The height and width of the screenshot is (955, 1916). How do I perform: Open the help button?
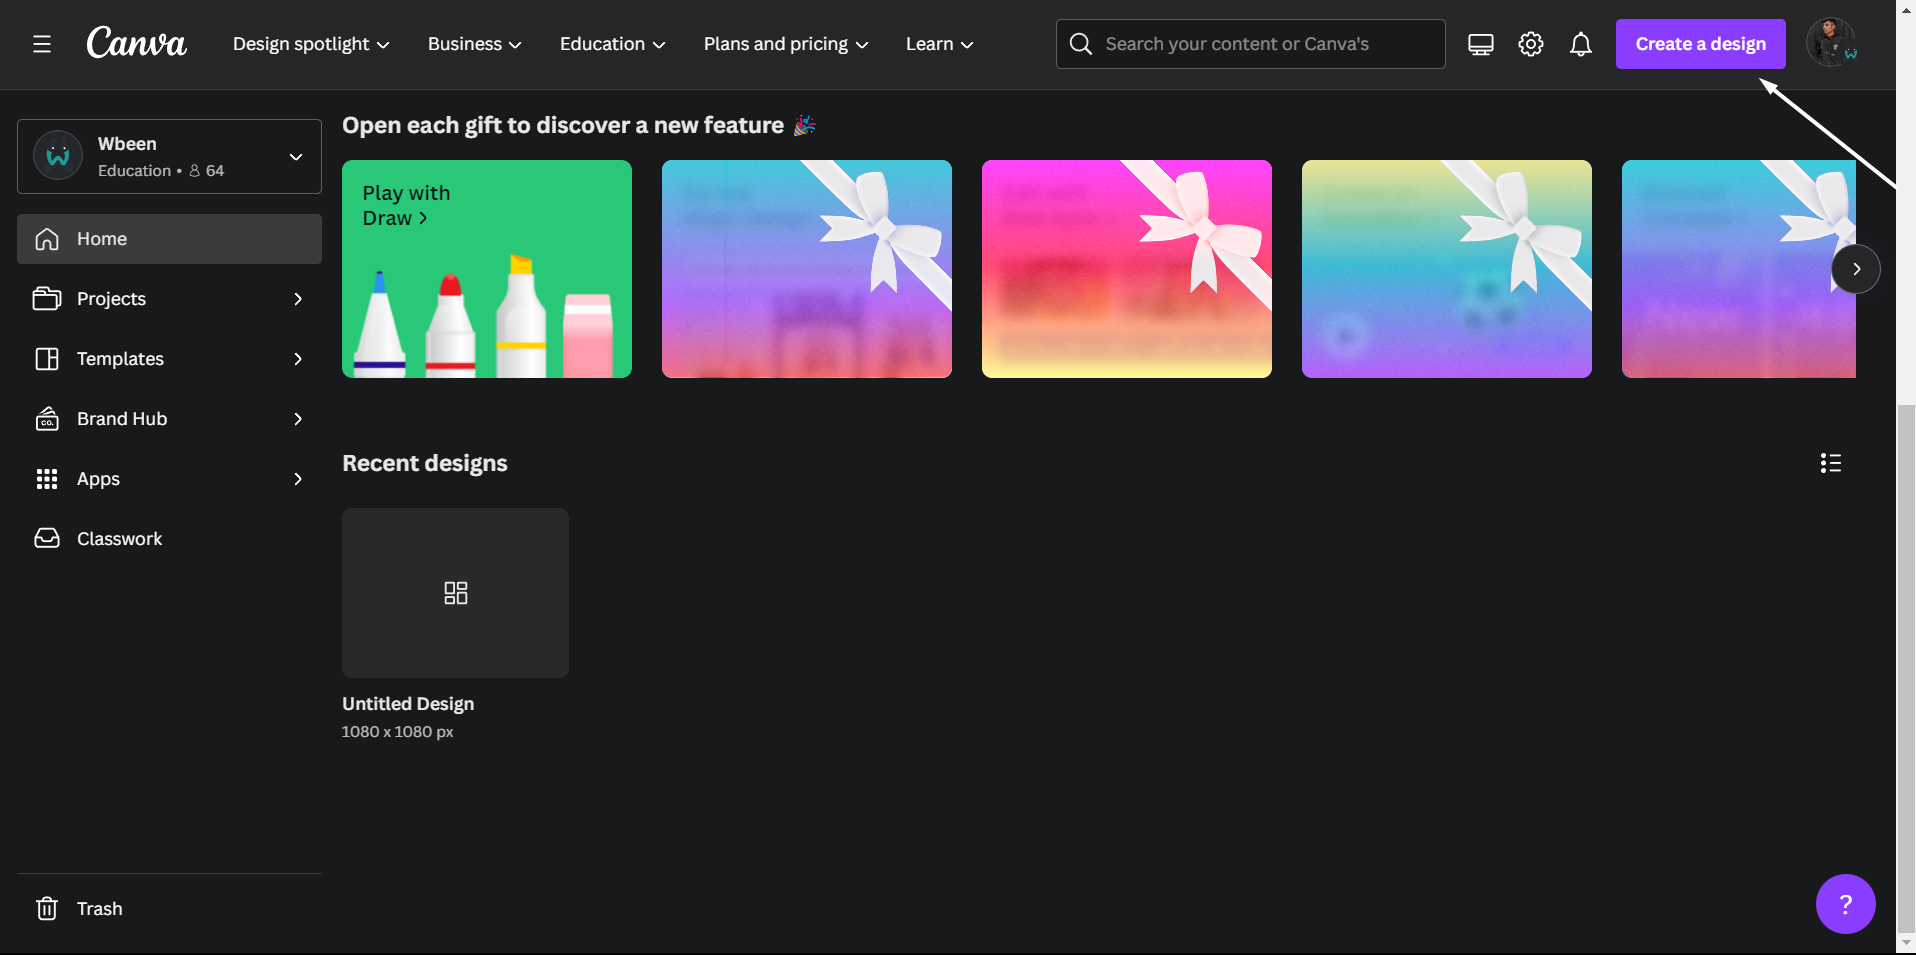click(x=1845, y=904)
